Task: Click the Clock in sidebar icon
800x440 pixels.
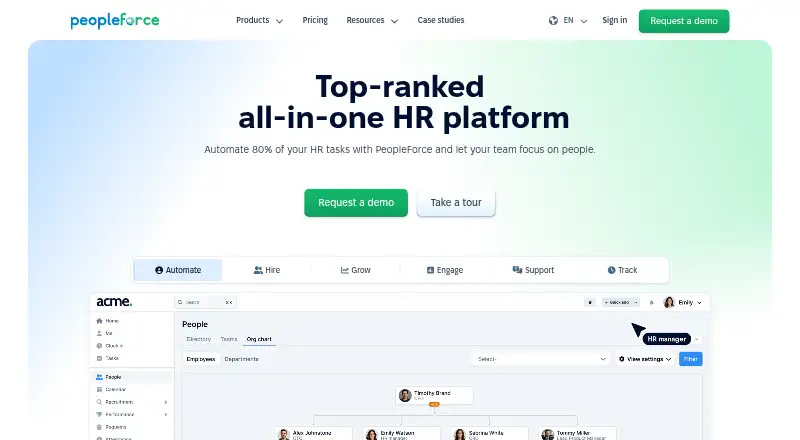Action: click(99, 346)
